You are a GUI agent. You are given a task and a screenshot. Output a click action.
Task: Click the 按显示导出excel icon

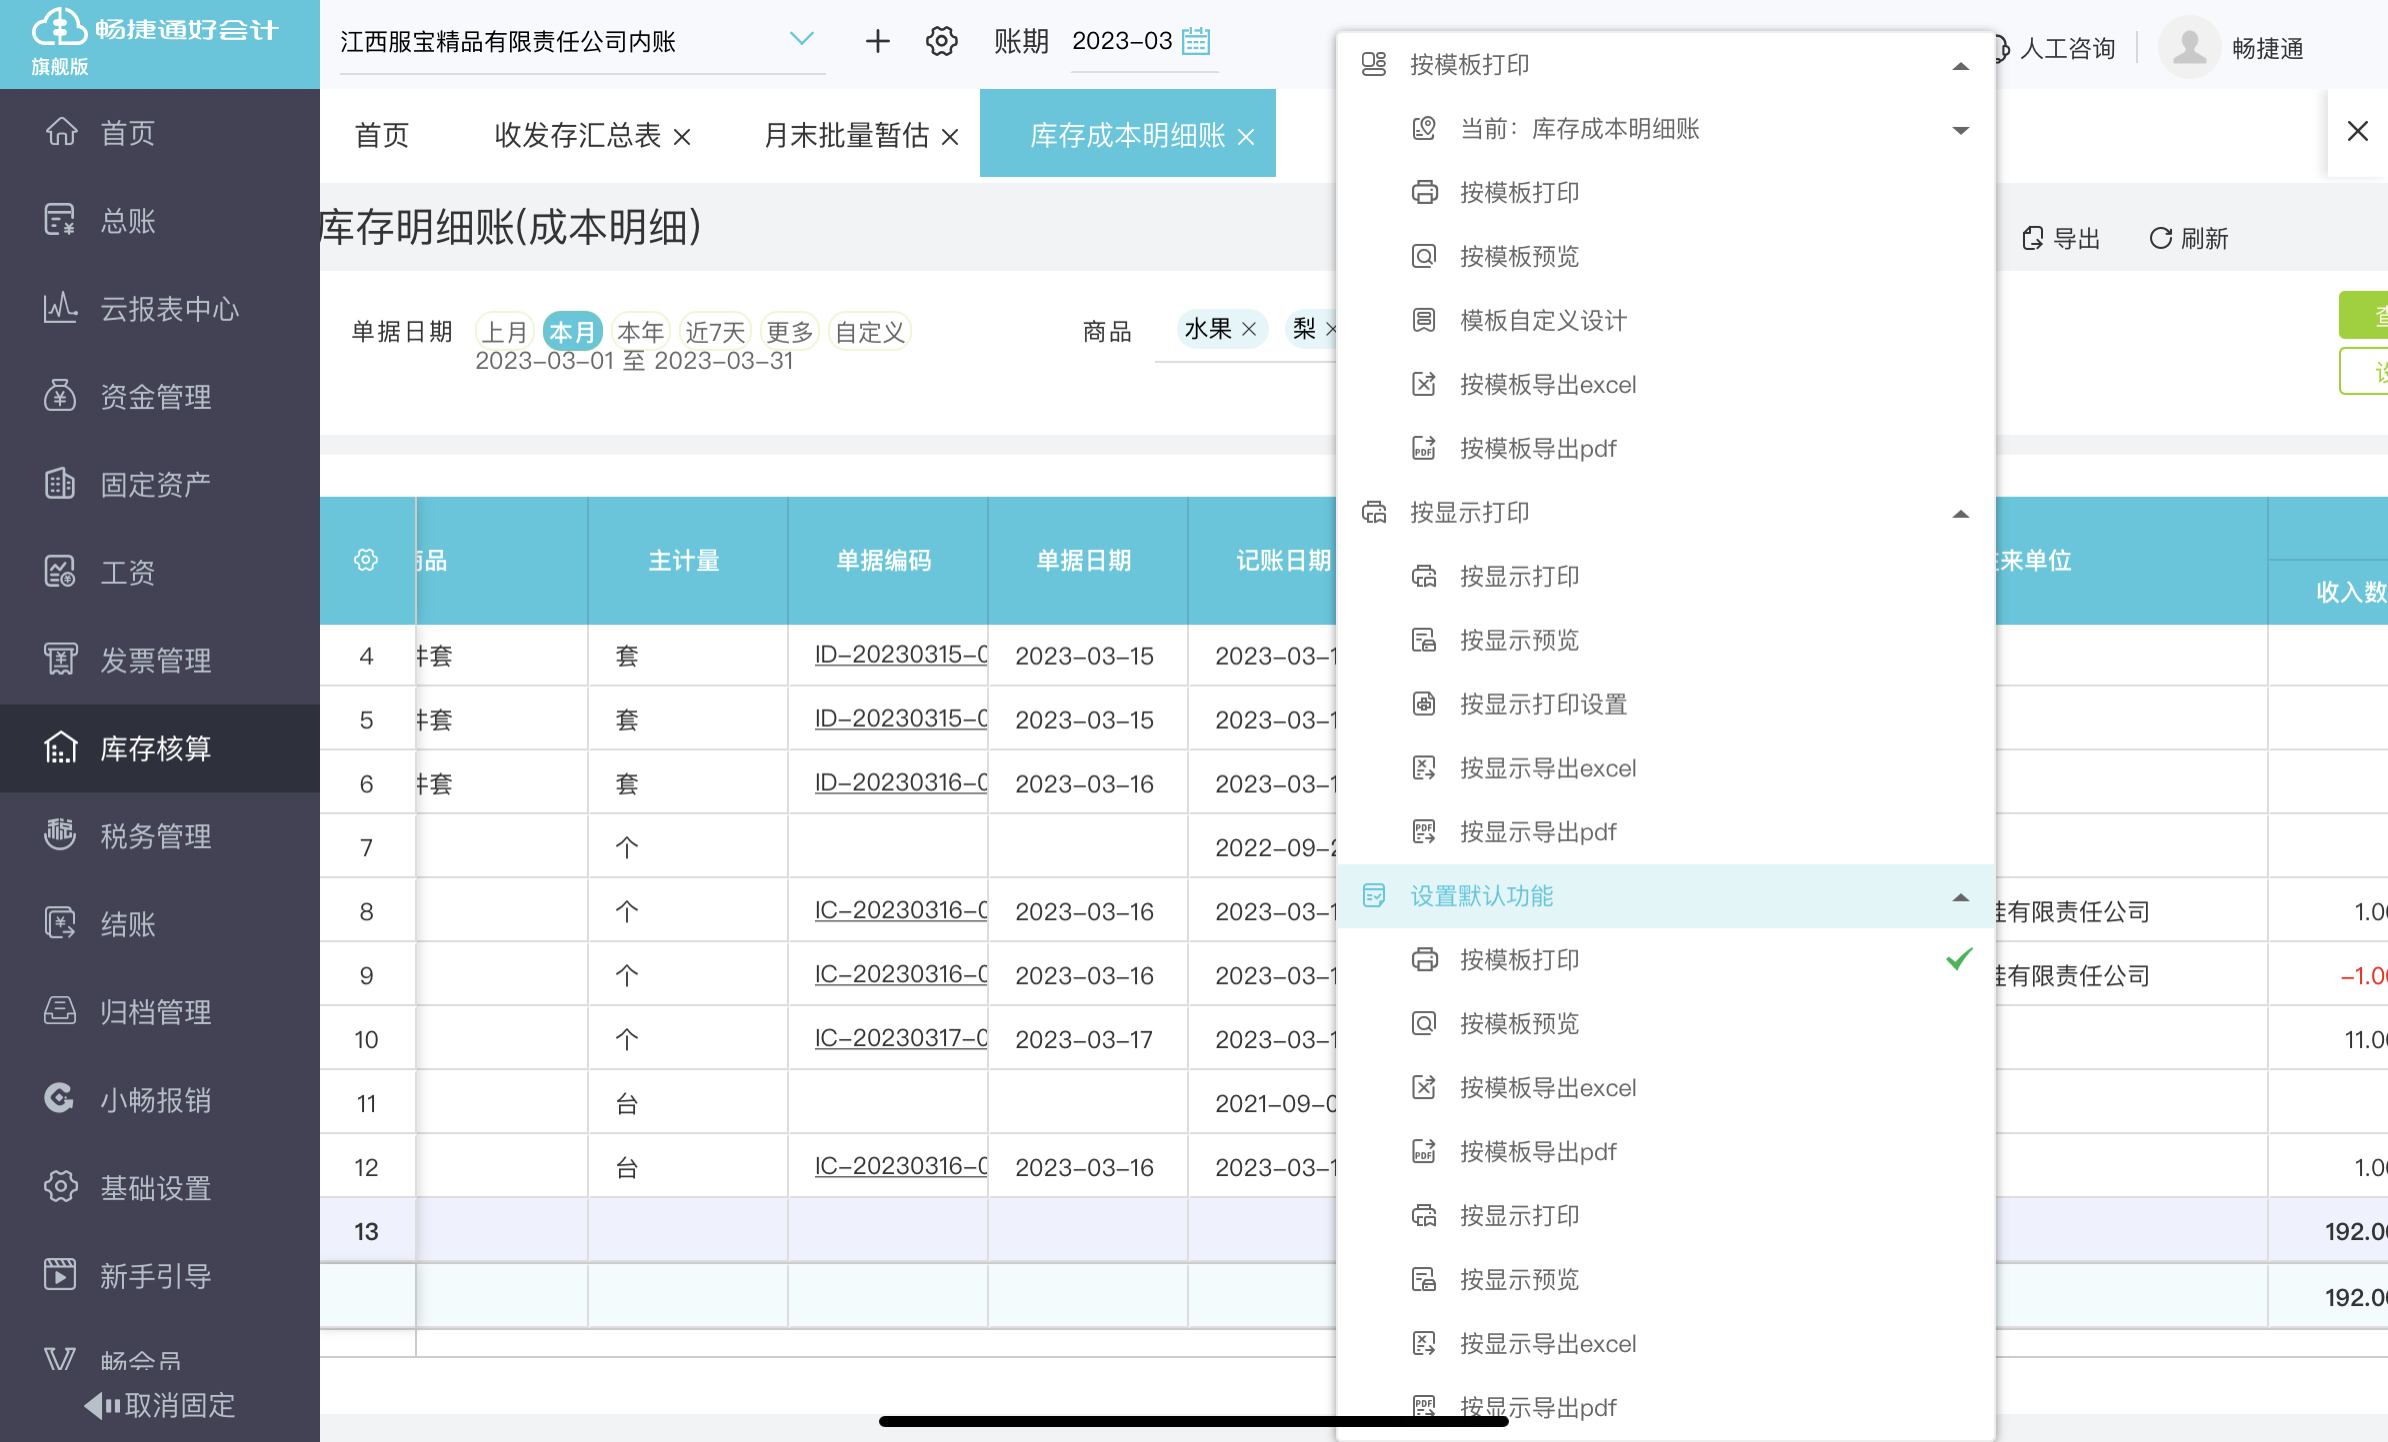(x=1424, y=768)
